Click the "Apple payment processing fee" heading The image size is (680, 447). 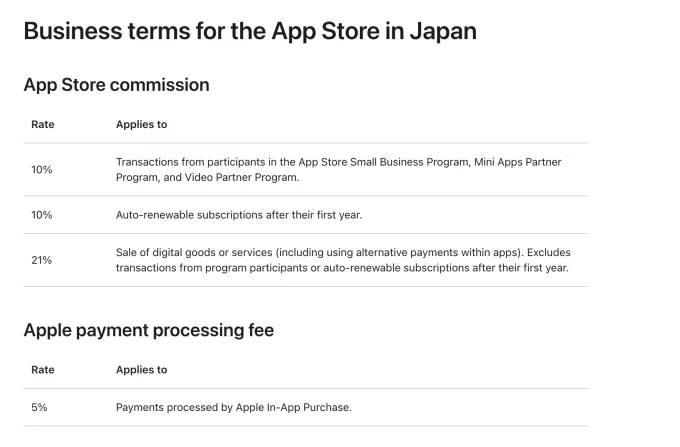(x=148, y=330)
